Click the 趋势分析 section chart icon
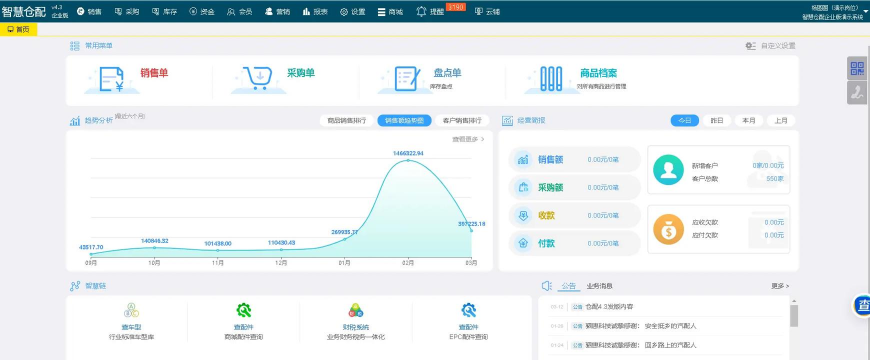 (75, 121)
